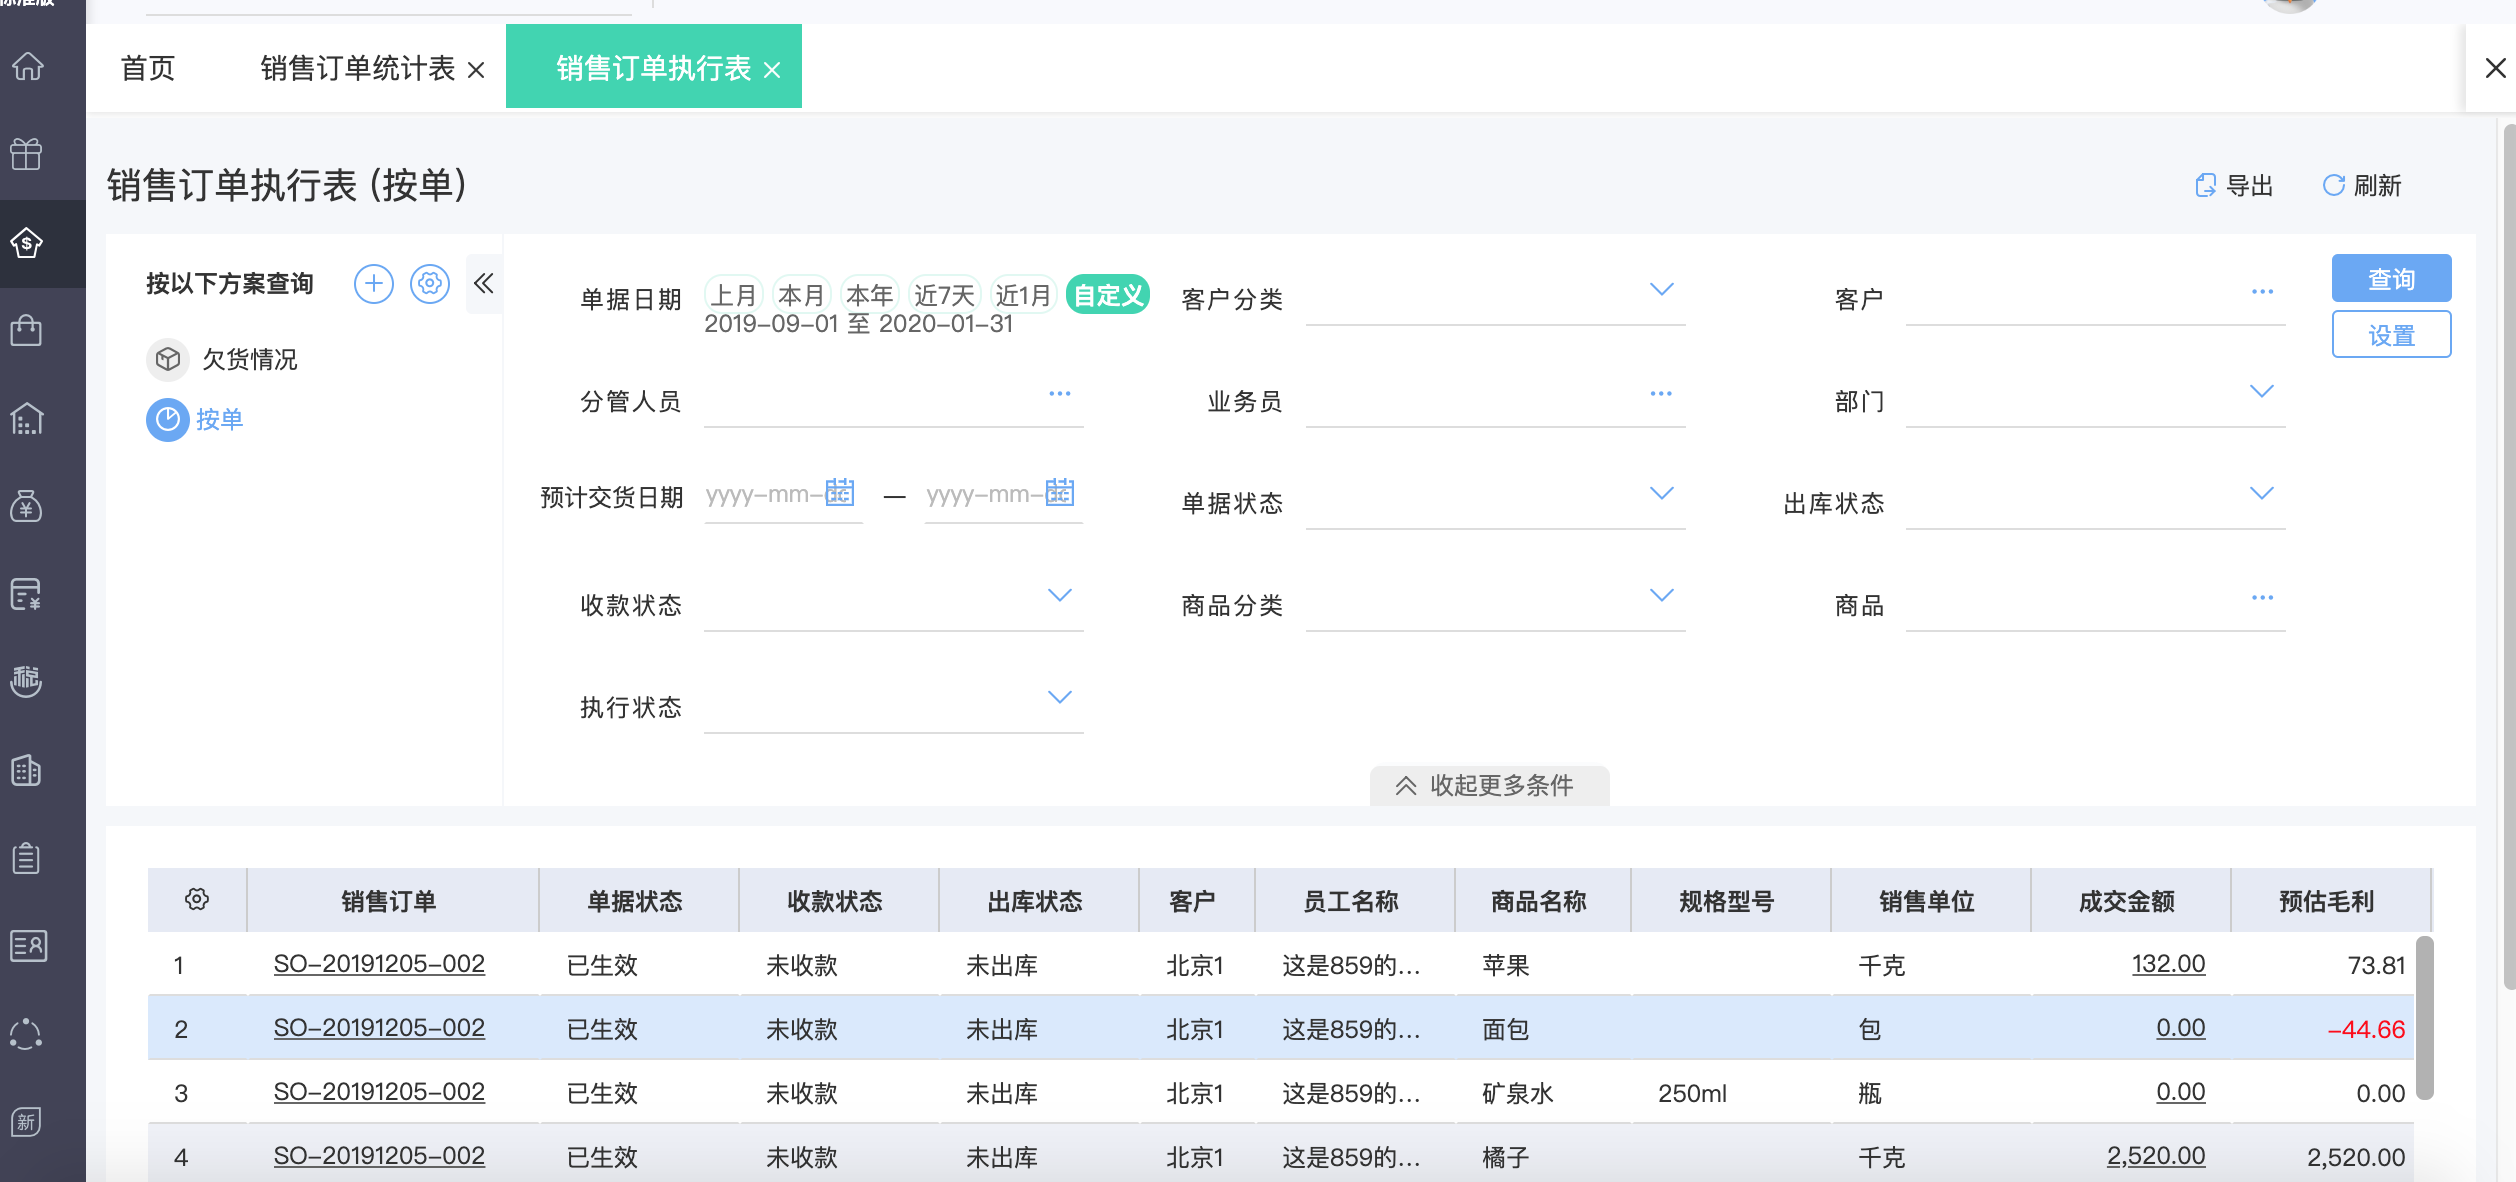Click on SO-20191205-002 order link row 1

379,964
